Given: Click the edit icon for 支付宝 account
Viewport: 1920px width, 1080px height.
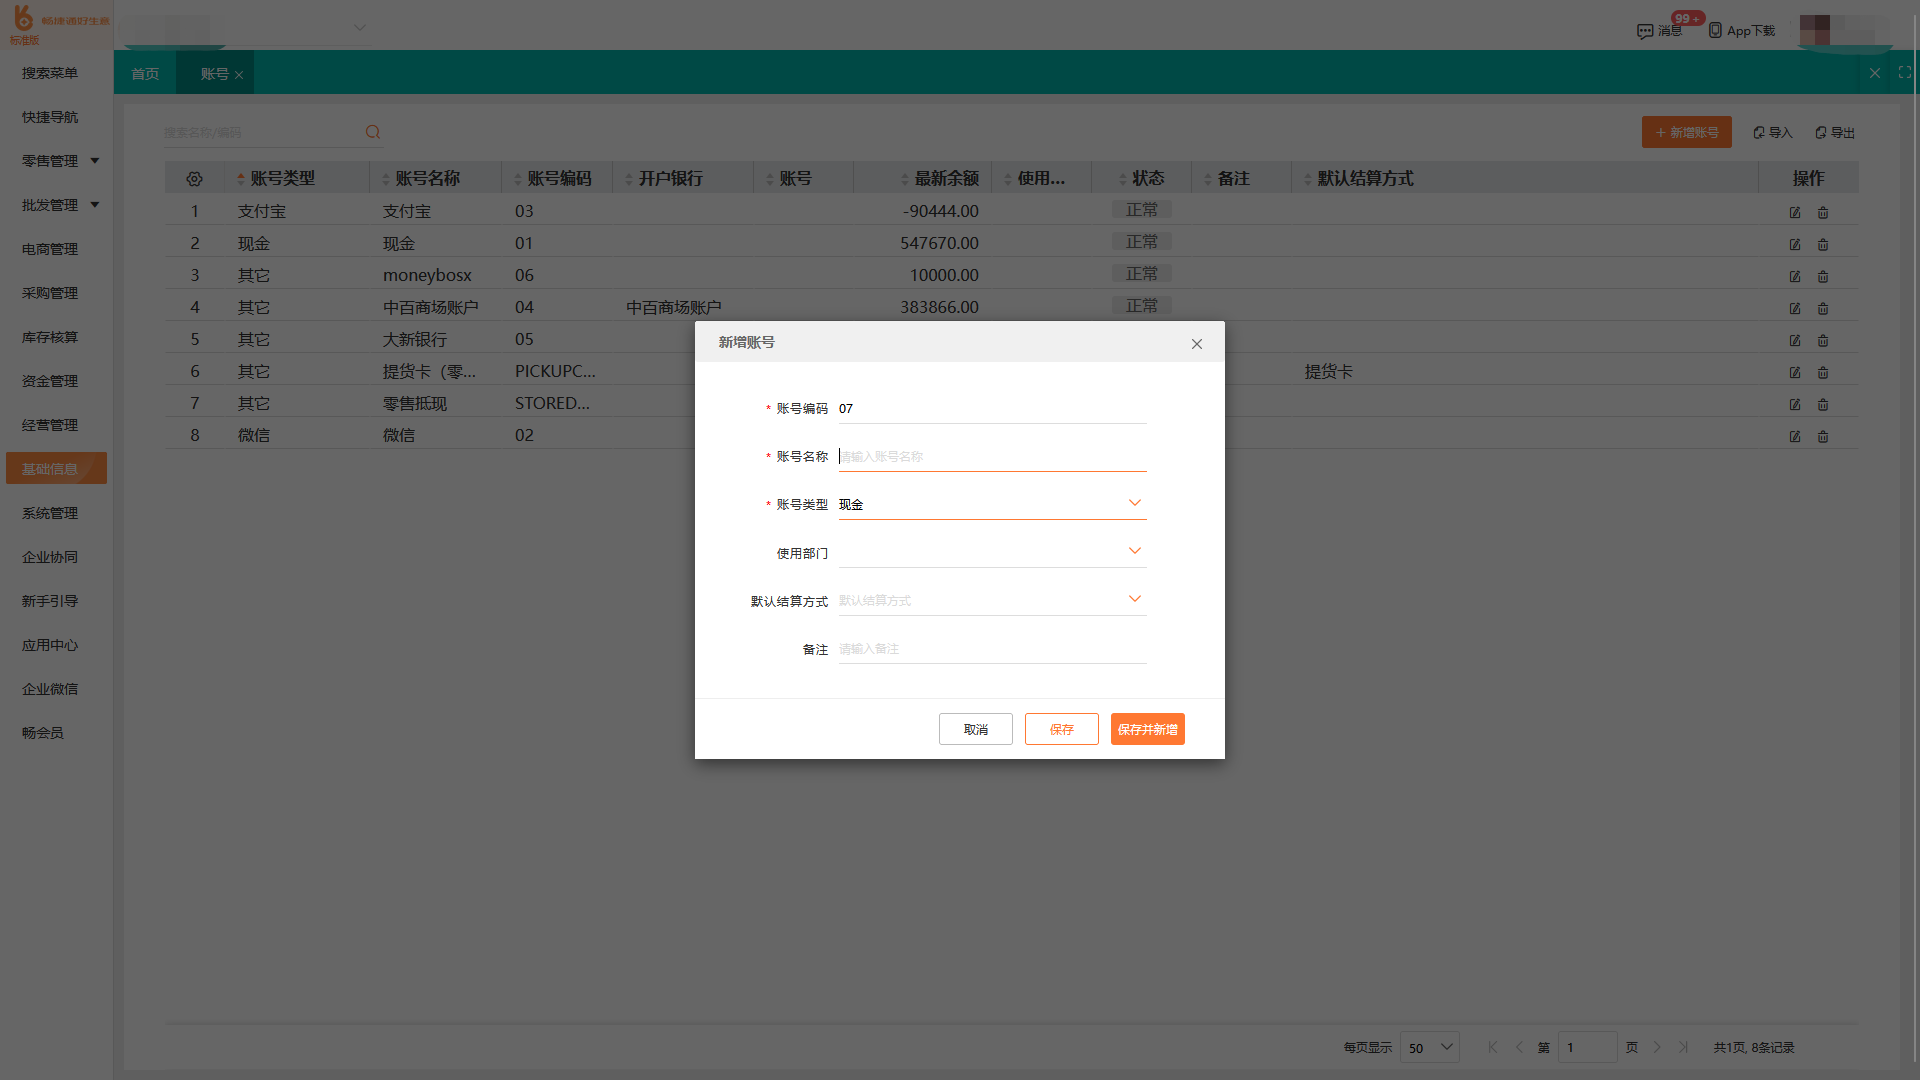Looking at the screenshot, I should [1795, 212].
